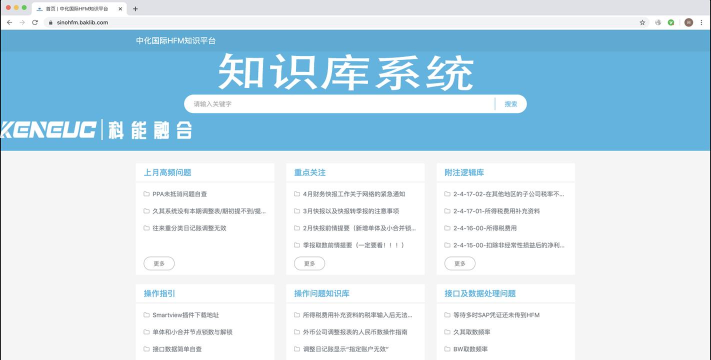
Task: Reload the sinohfm.baklib.com page
Action: (35, 22)
